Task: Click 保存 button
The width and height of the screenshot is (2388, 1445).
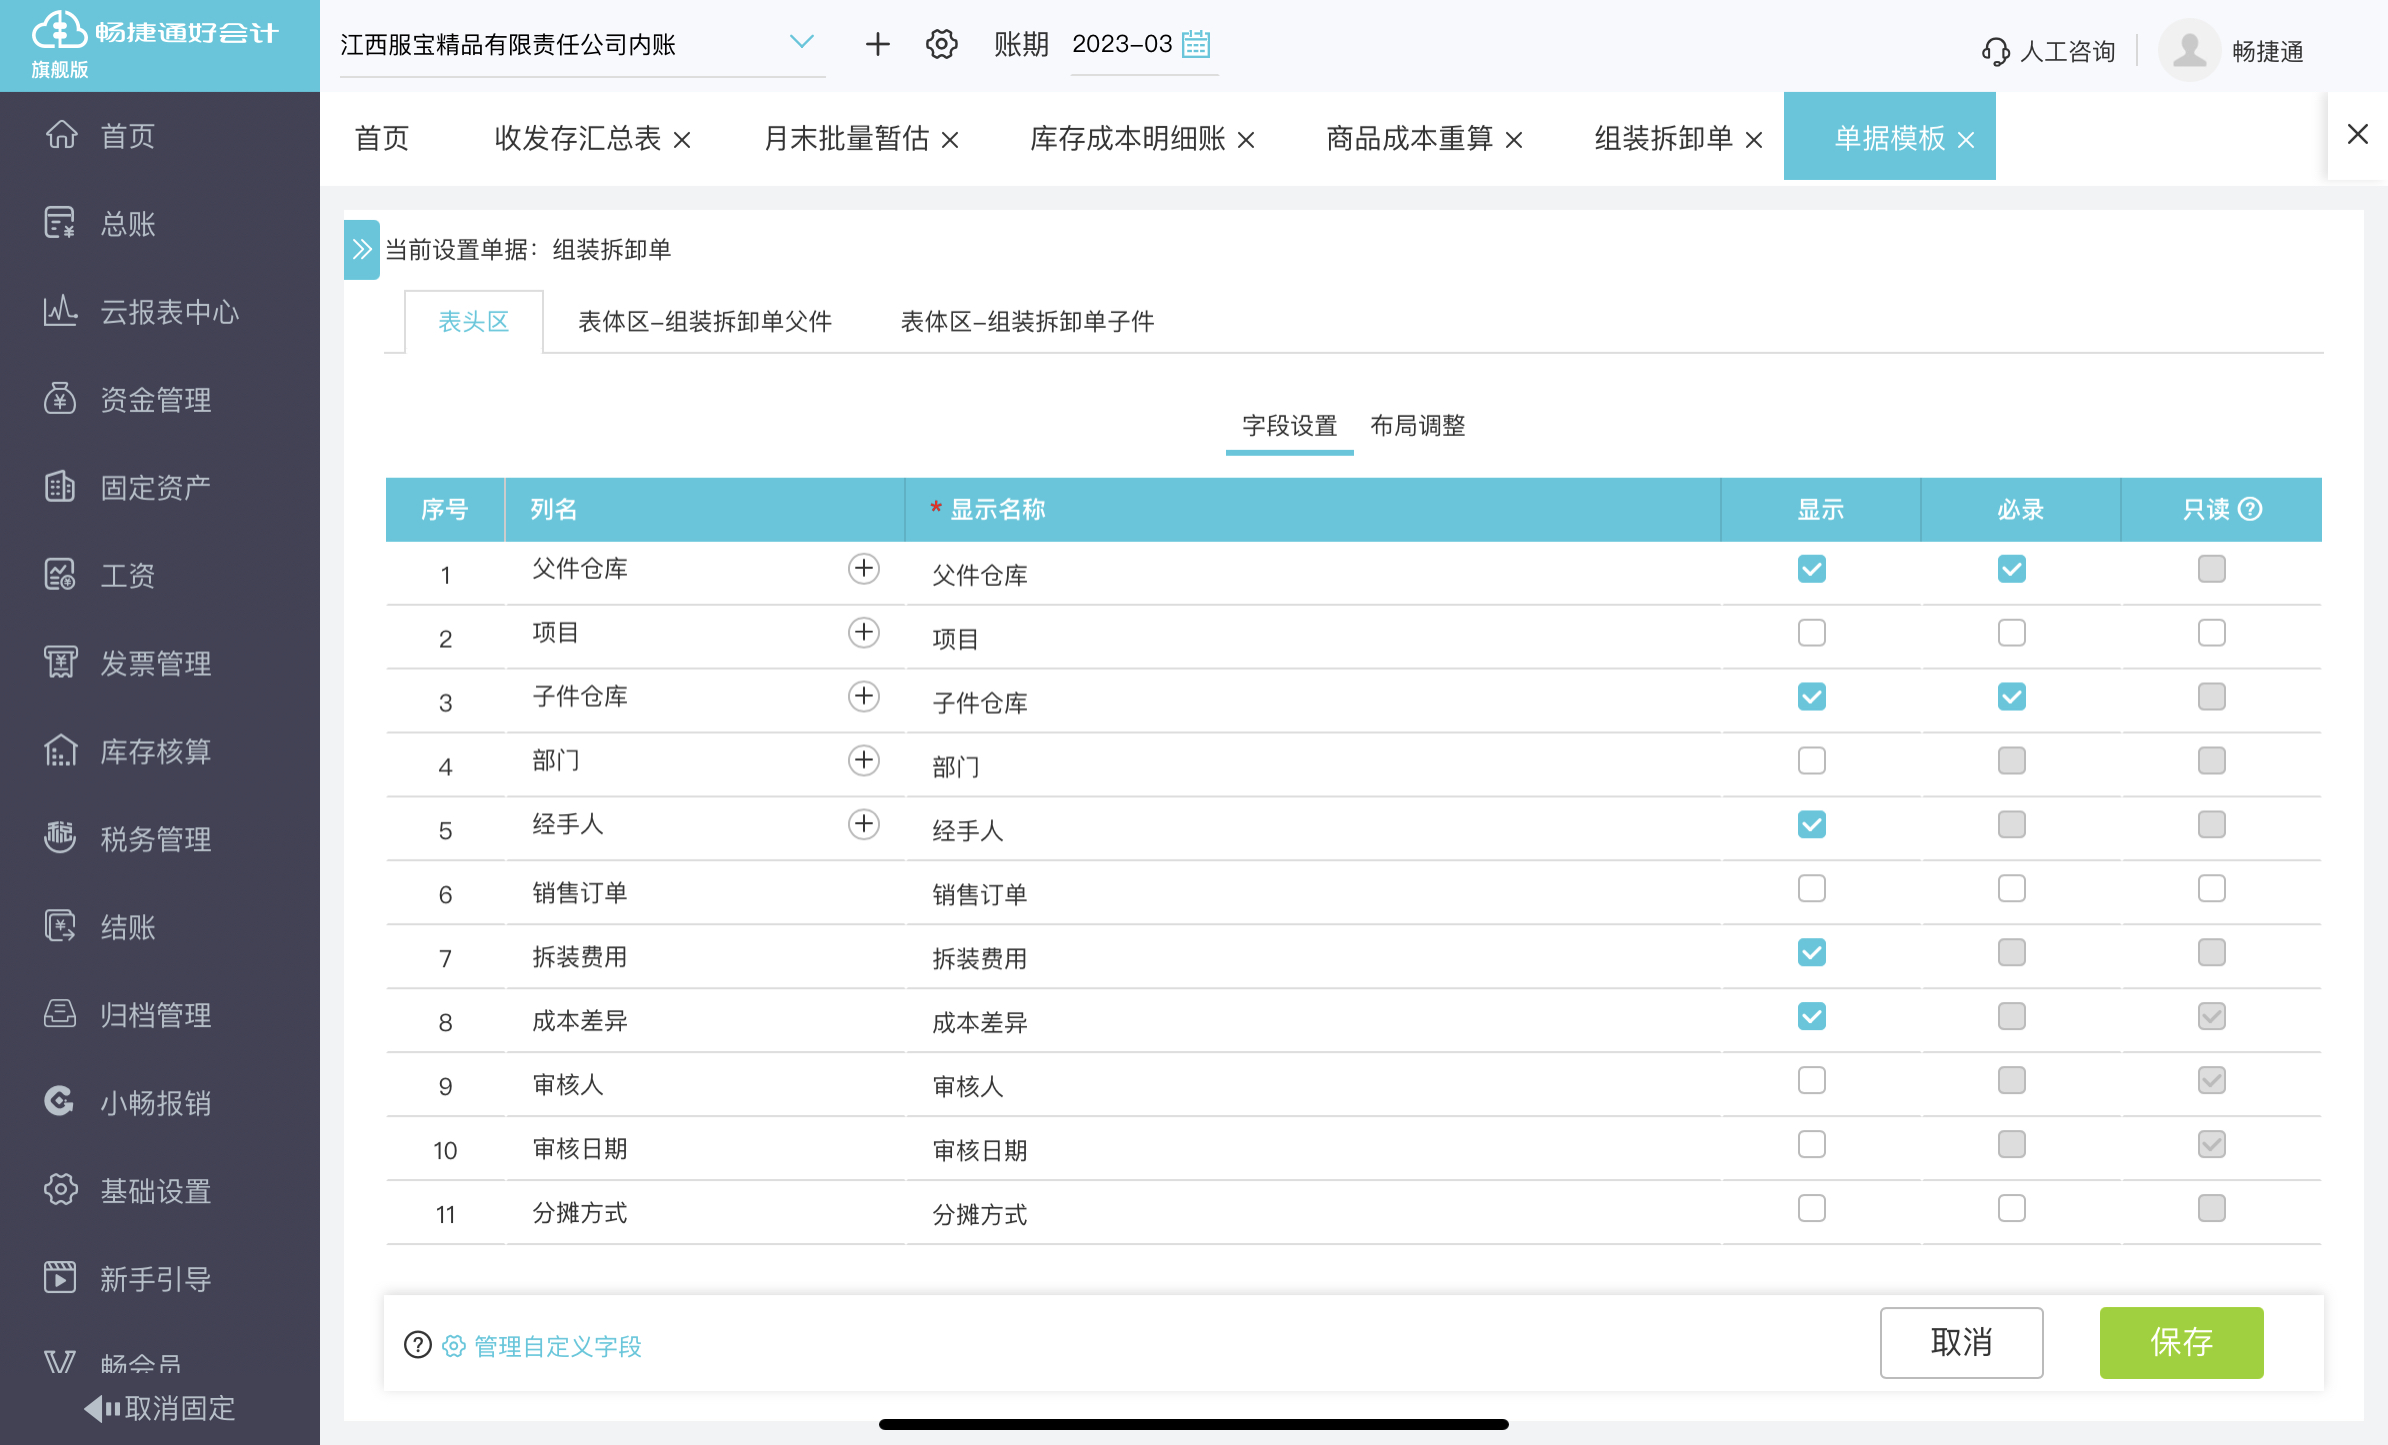Action: [x=2185, y=1344]
